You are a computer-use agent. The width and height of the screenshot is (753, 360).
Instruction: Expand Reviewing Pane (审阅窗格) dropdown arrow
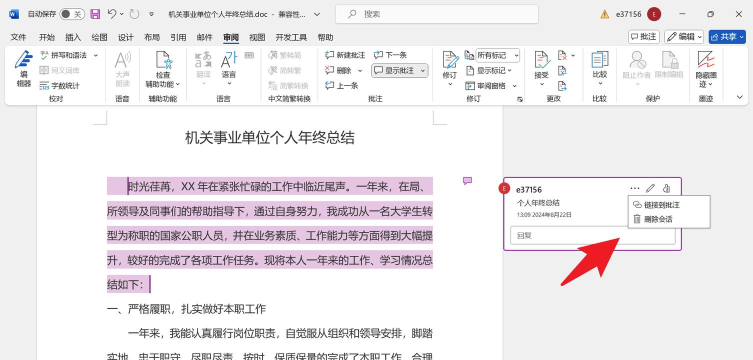pos(514,86)
